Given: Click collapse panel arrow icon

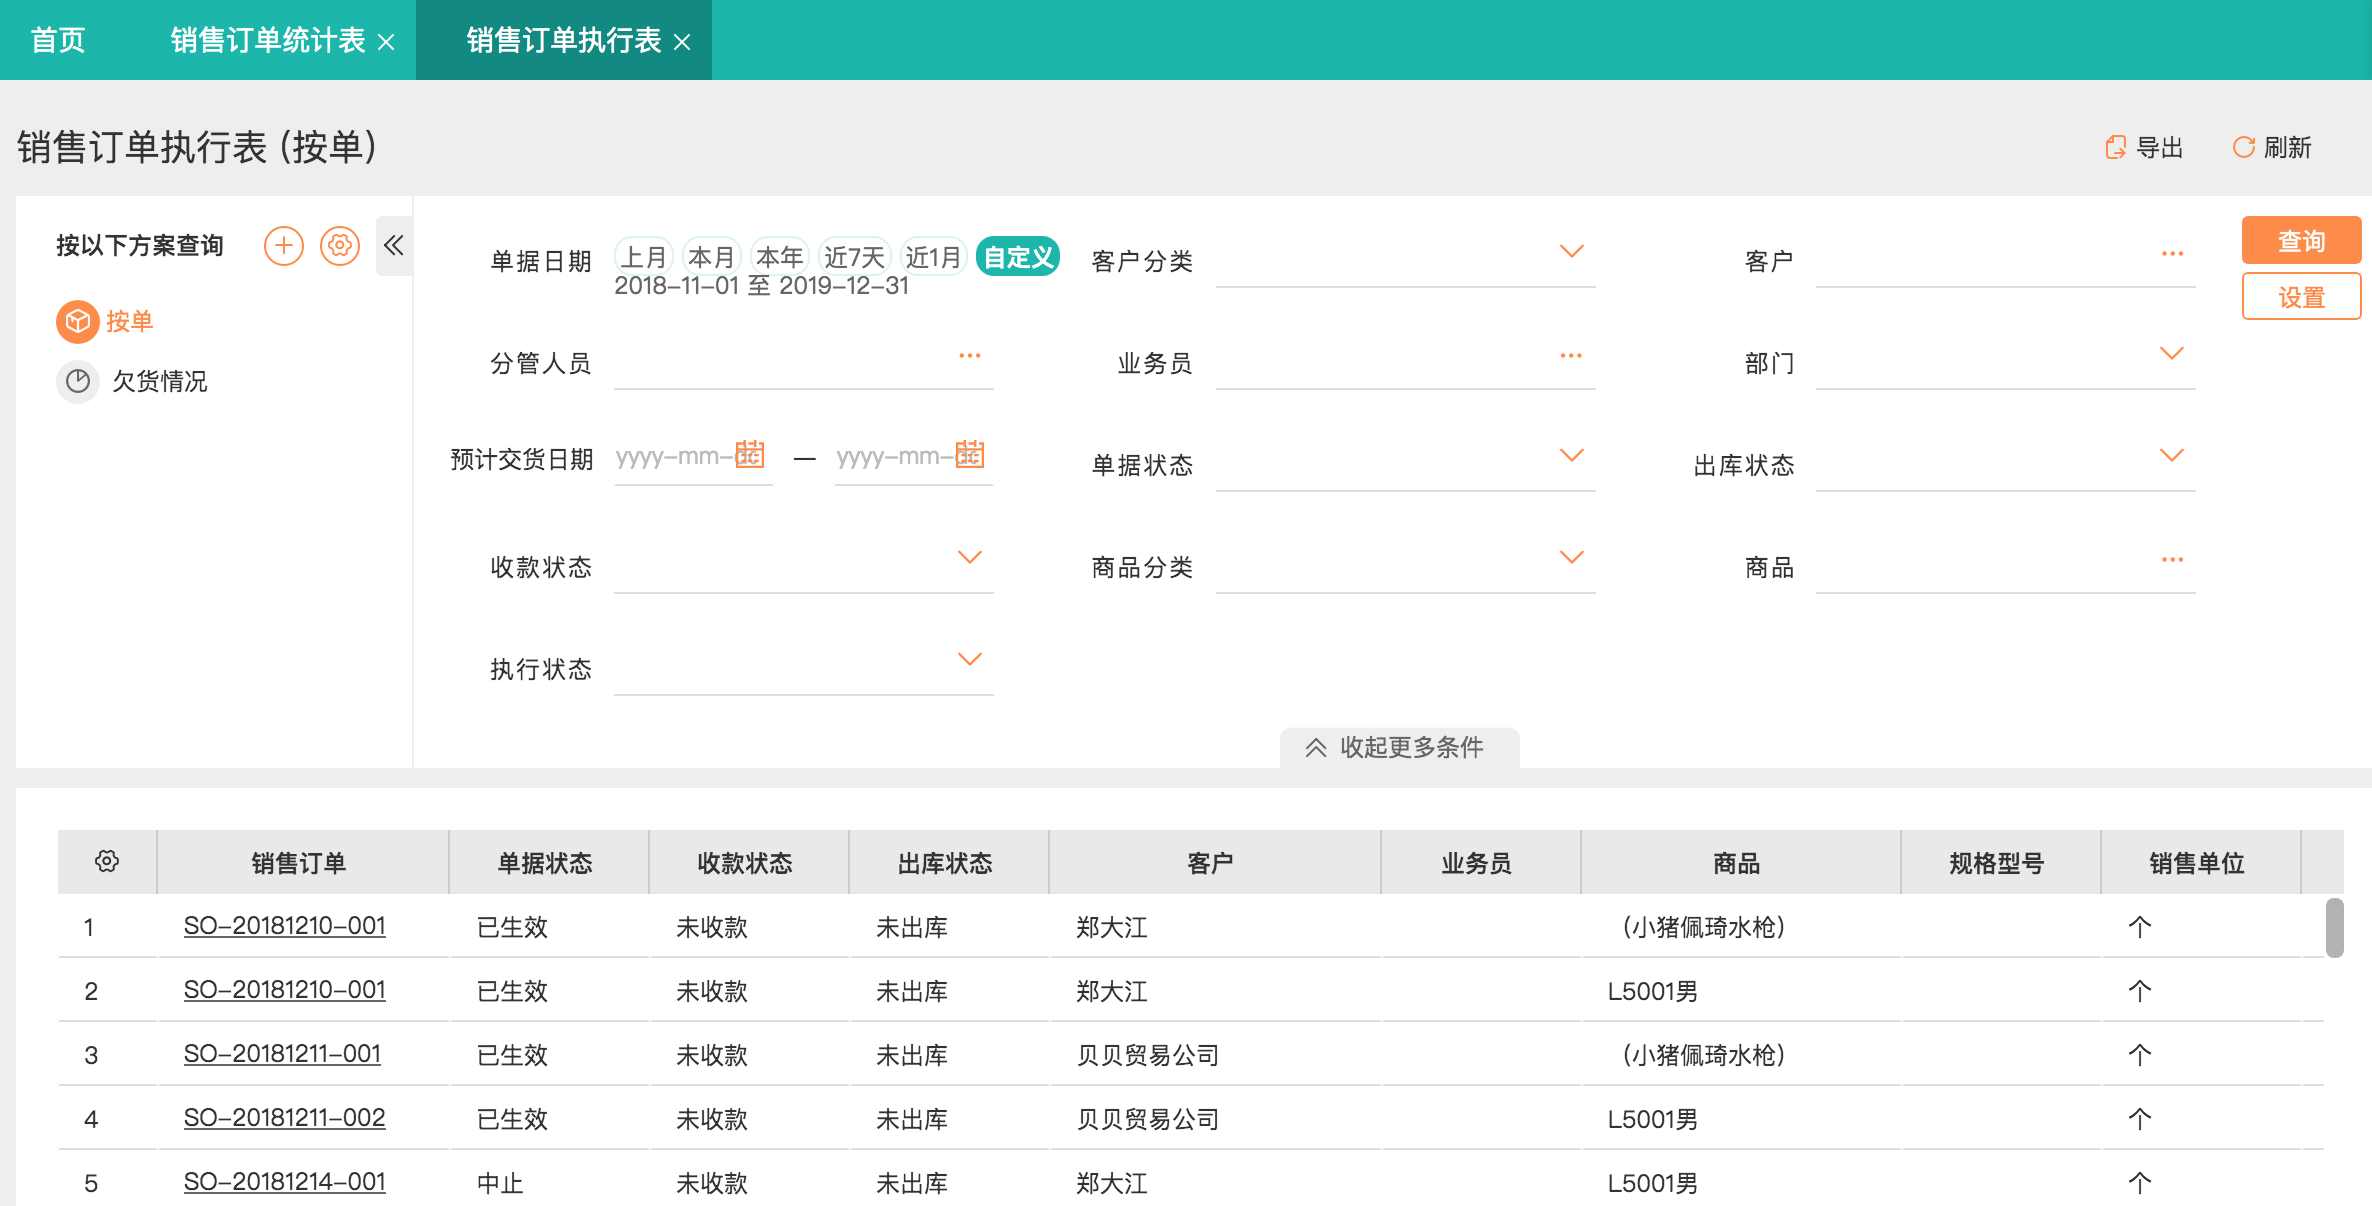Looking at the screenshot, I should [x=397, y=245].
